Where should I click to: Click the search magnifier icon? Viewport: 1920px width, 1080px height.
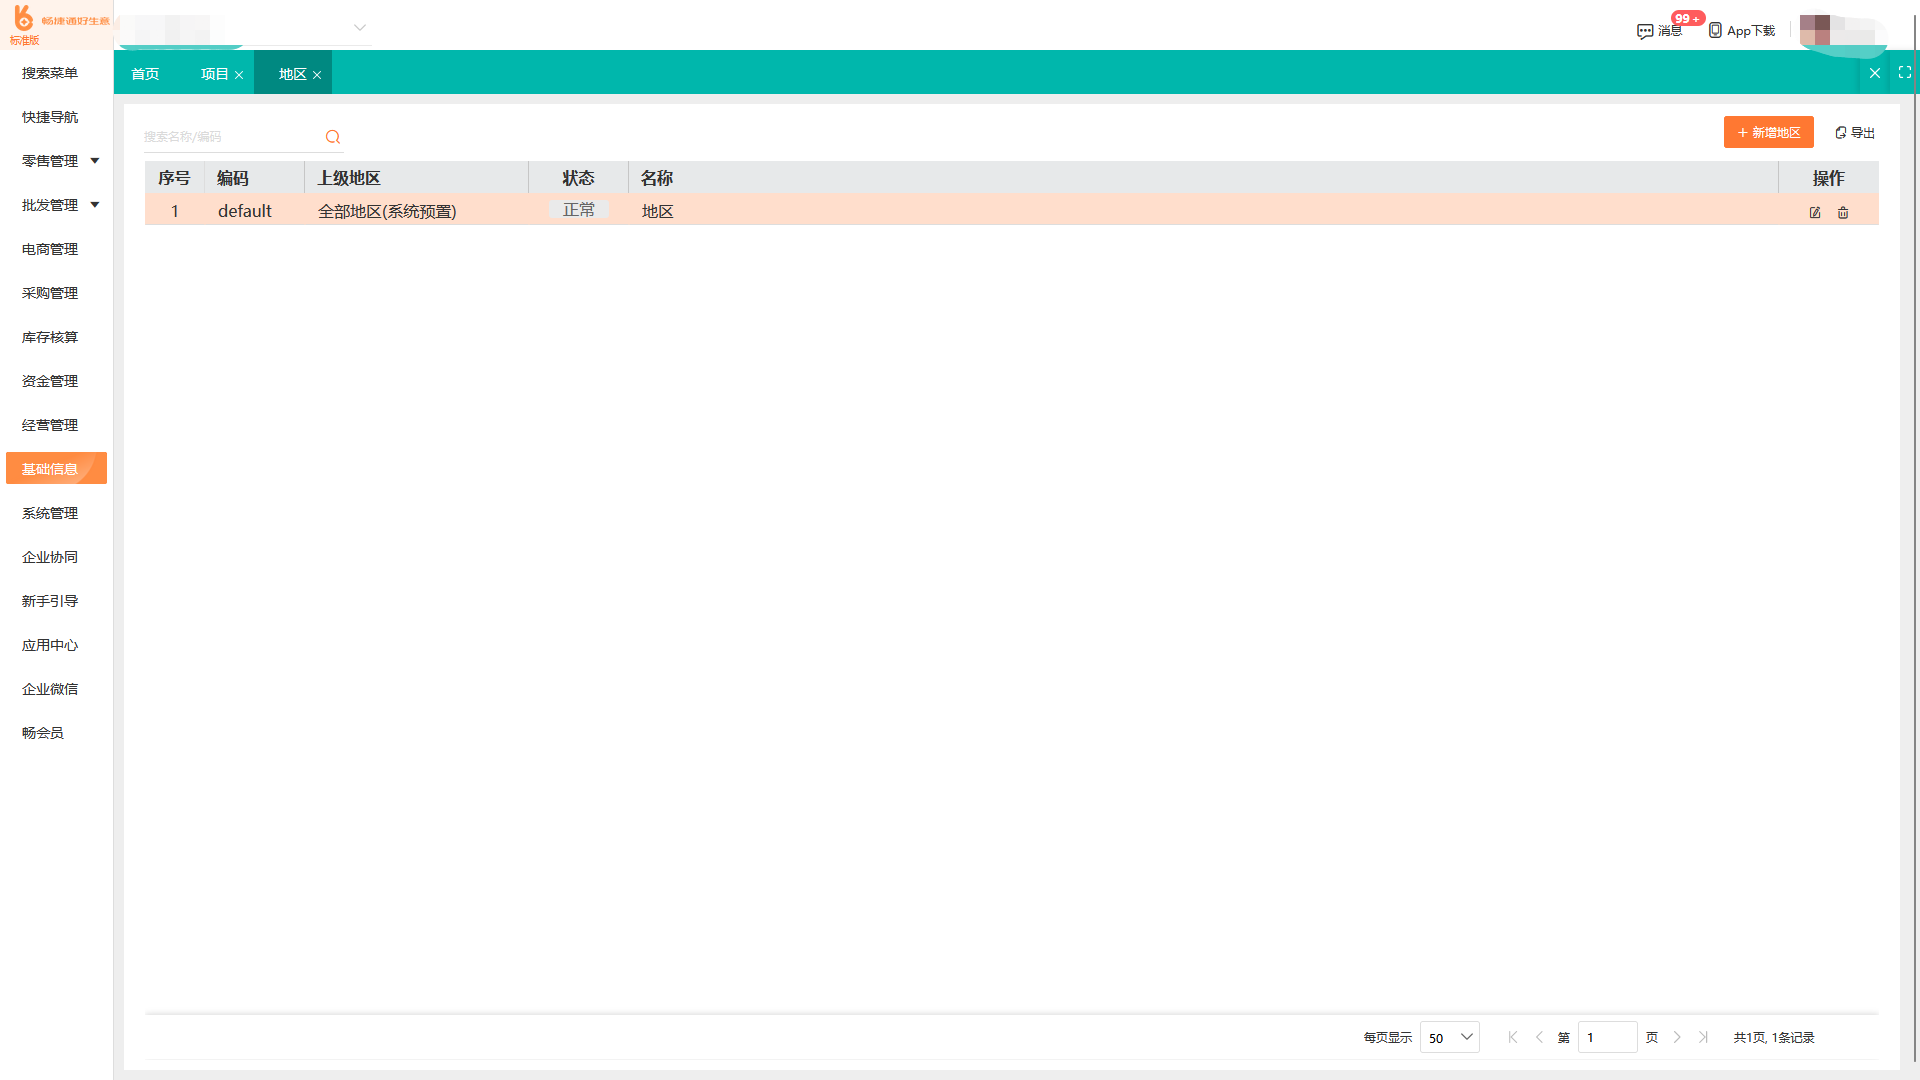point(334,136)
